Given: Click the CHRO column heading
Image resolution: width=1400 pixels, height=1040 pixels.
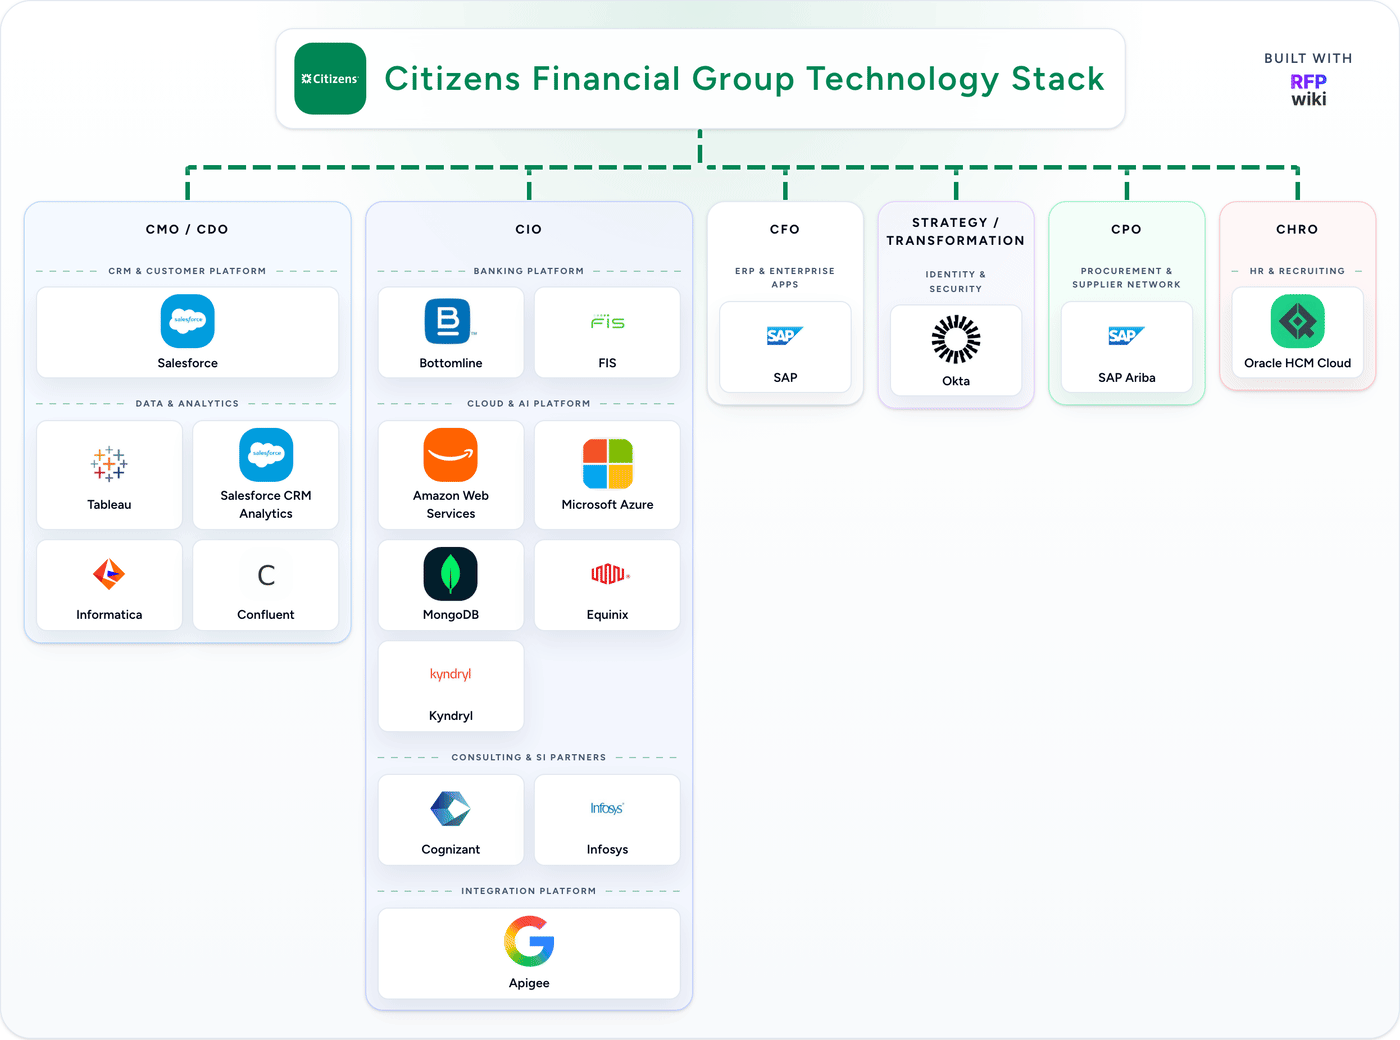Looking at the screenshot, I should 1297,229.
